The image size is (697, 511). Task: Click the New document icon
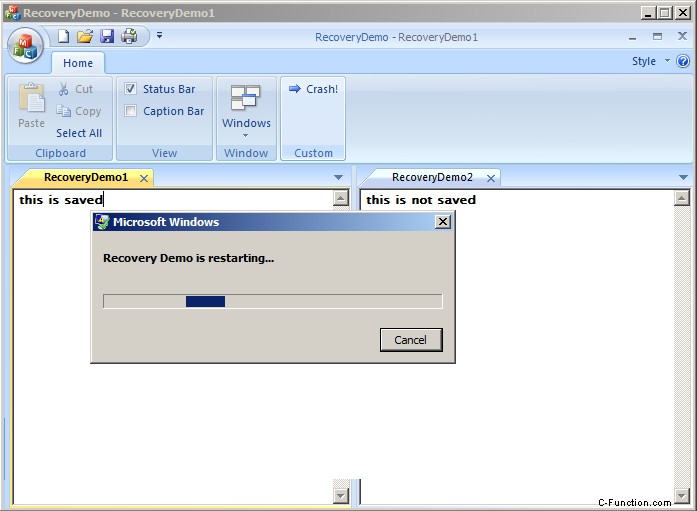tap(63, 37)
